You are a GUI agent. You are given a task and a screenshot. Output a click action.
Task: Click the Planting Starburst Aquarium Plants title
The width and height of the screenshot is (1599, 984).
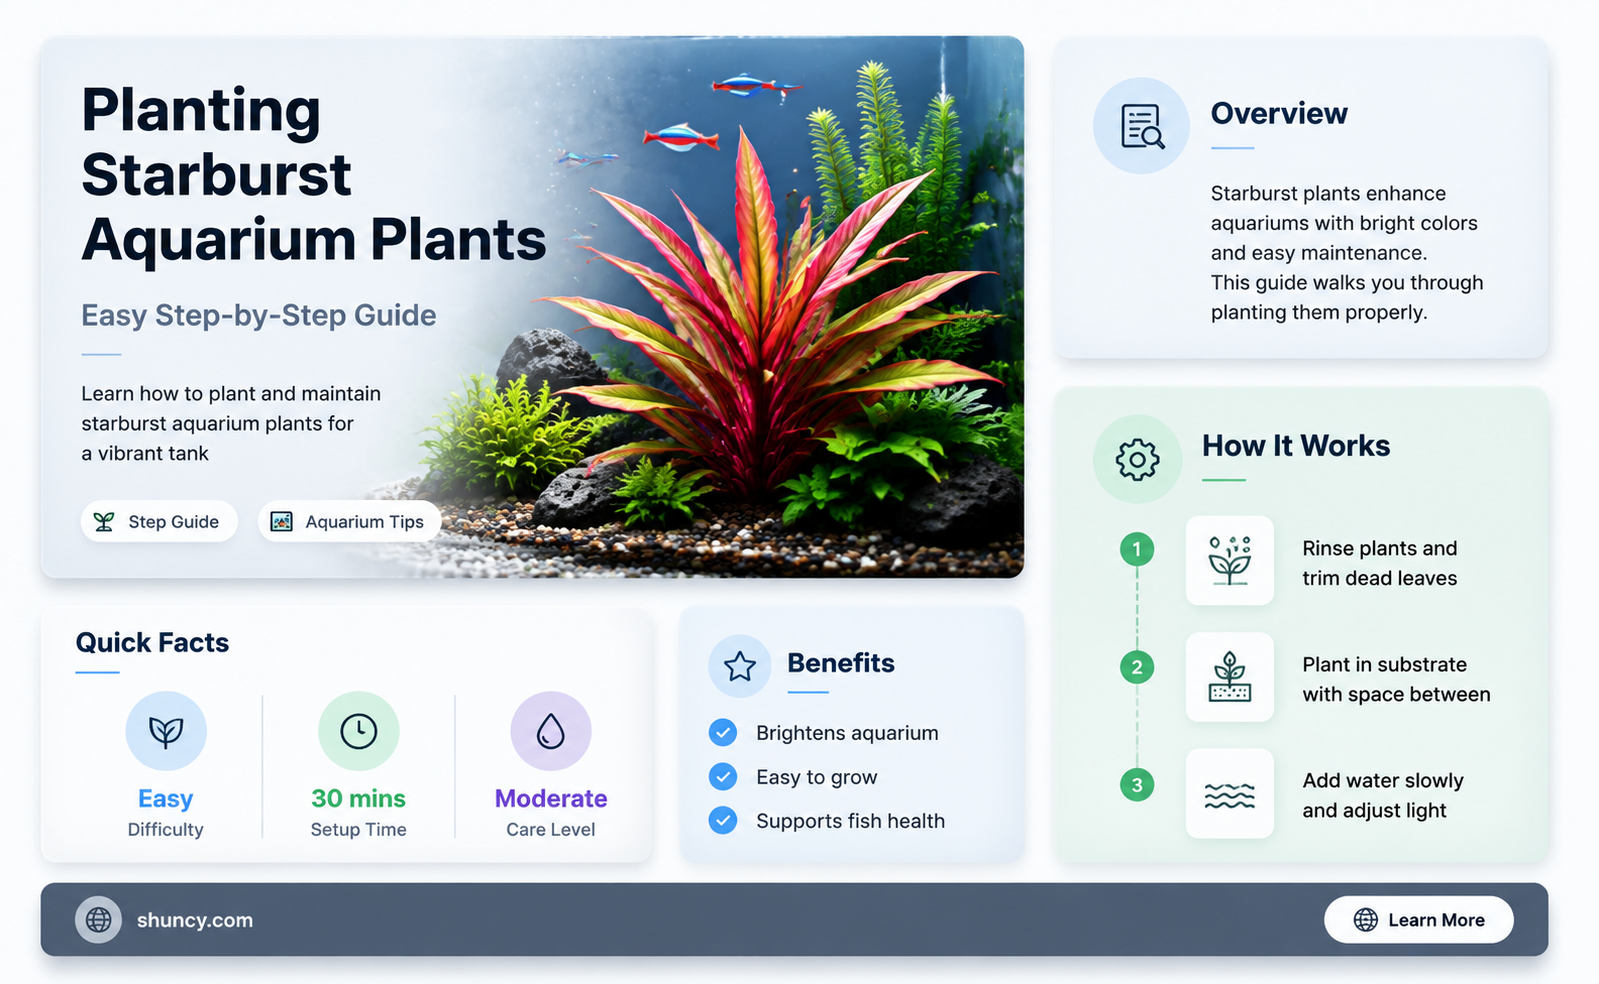(x=313, y=175)
